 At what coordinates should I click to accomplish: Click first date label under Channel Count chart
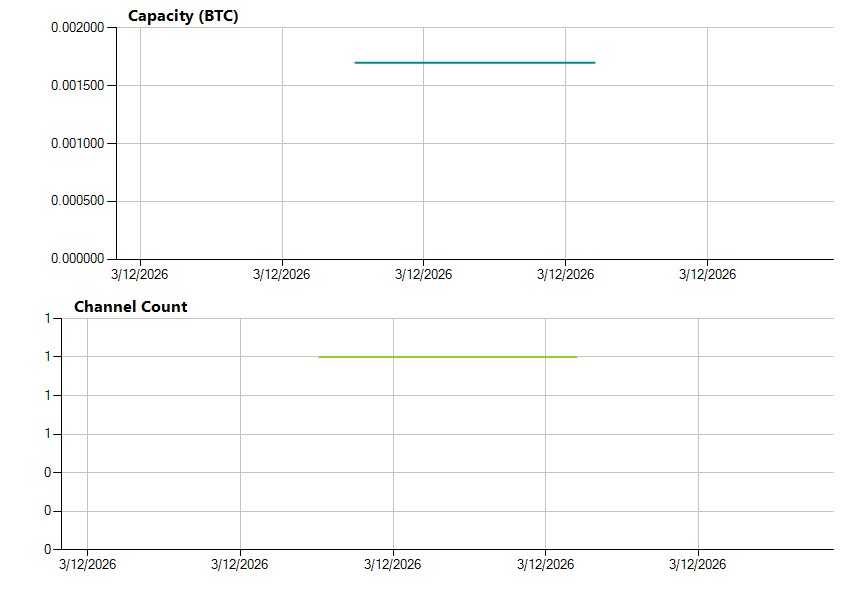87,565
